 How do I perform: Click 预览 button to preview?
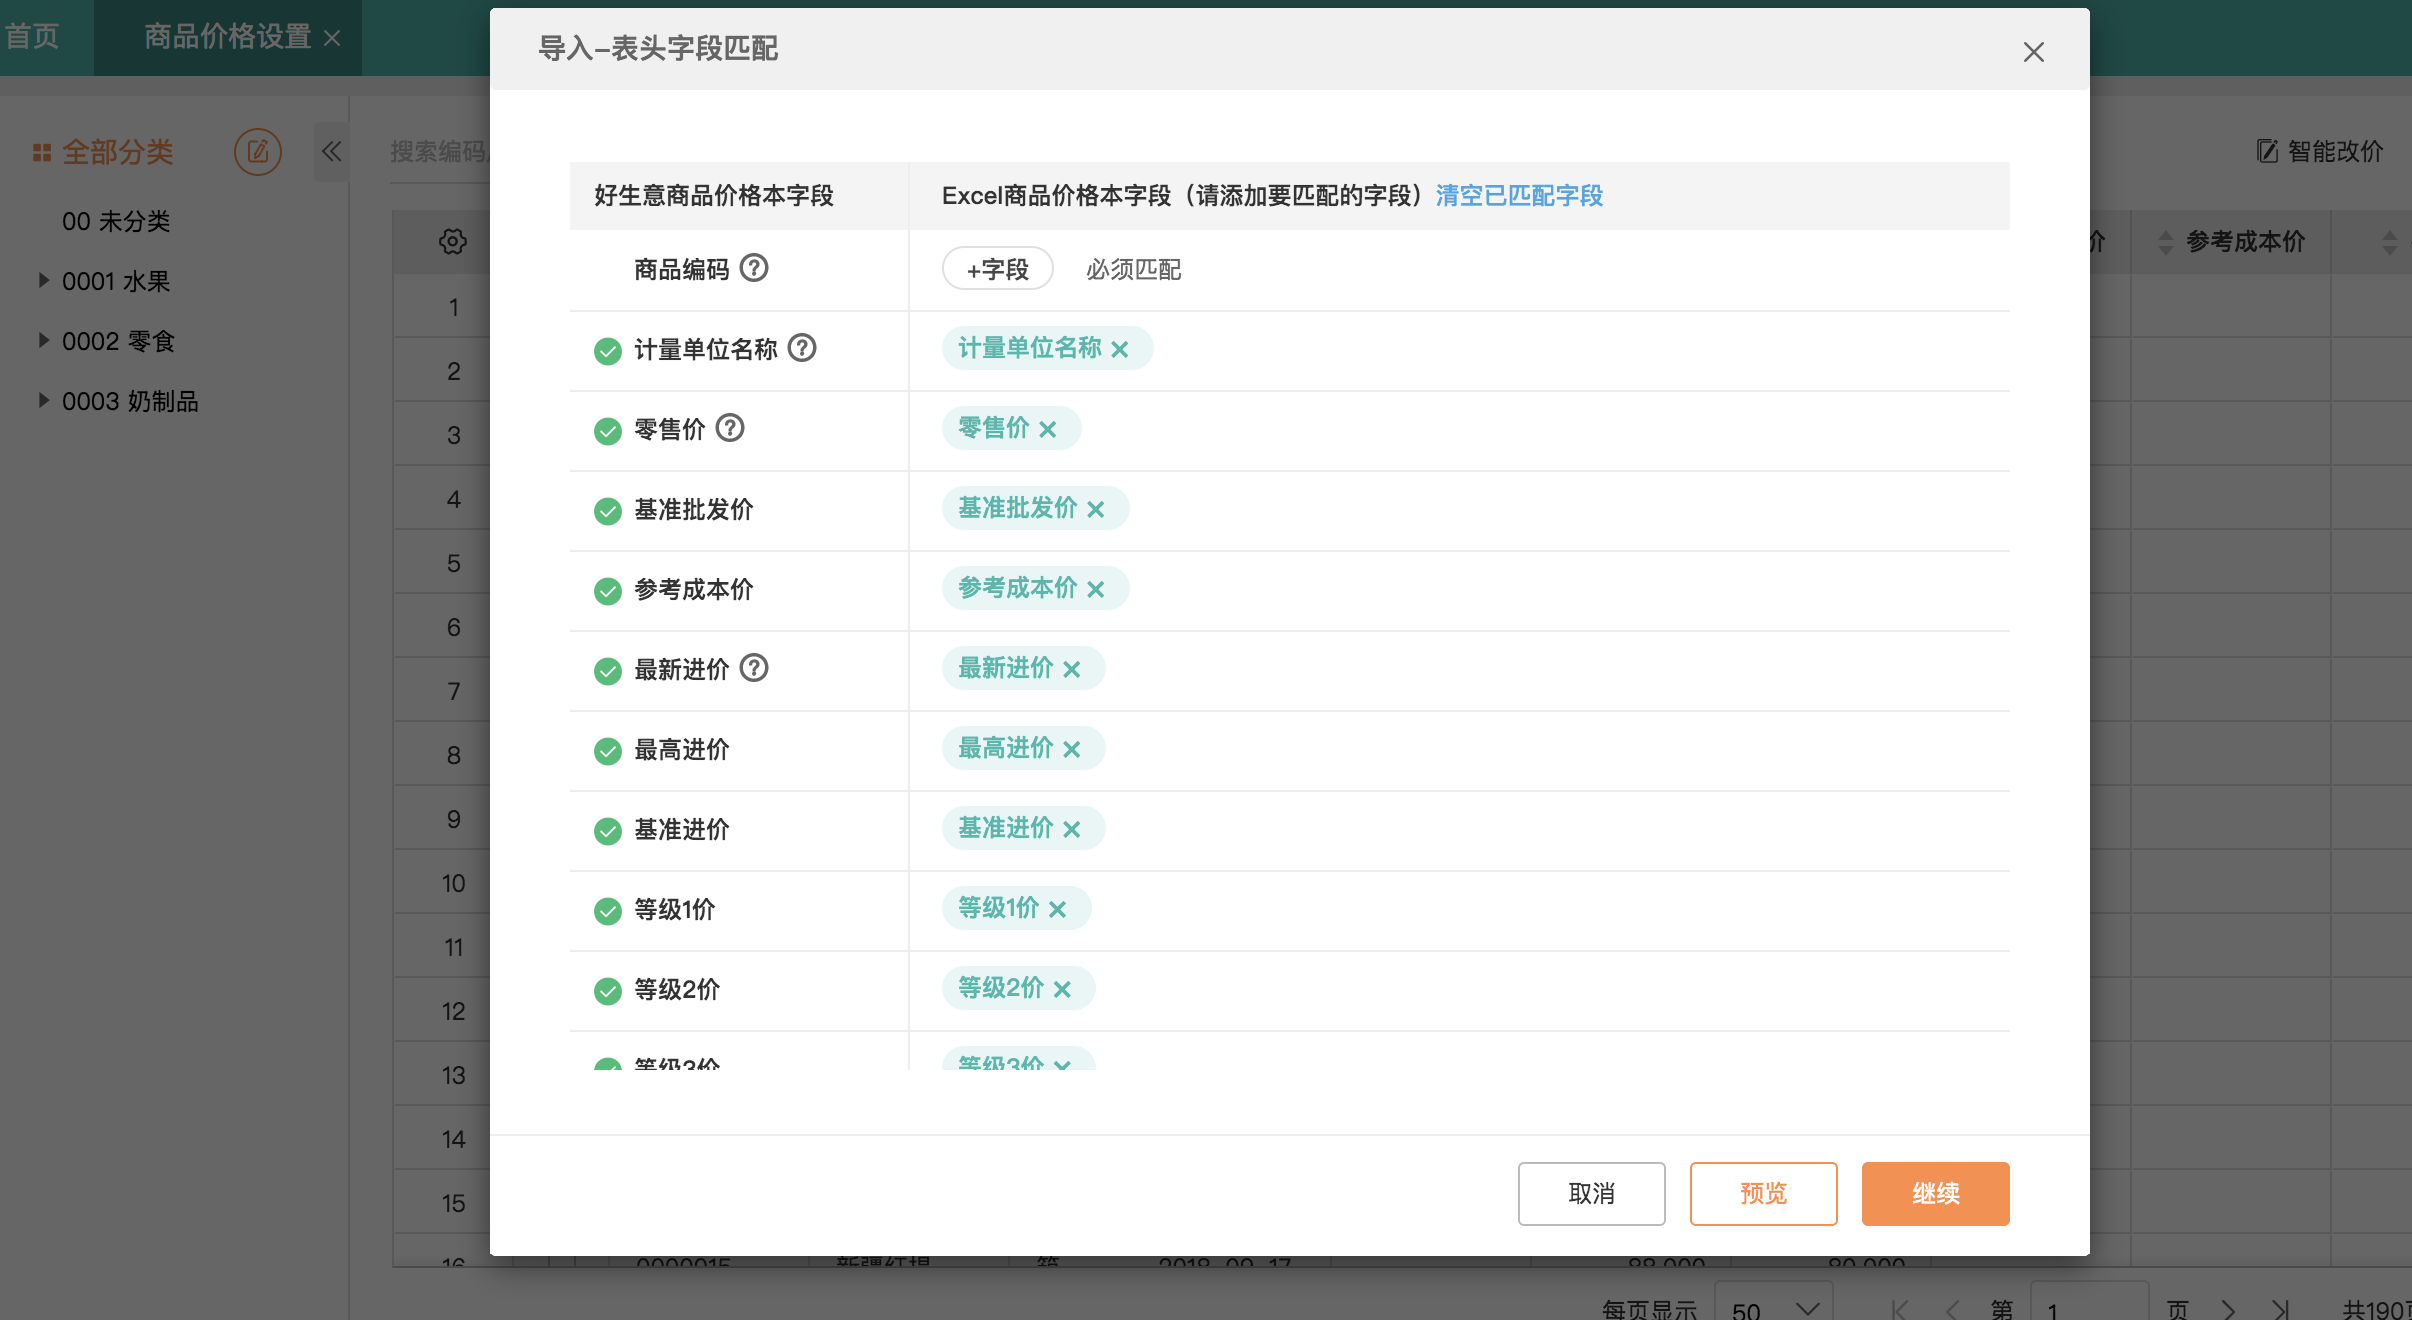(1763, 1193)
